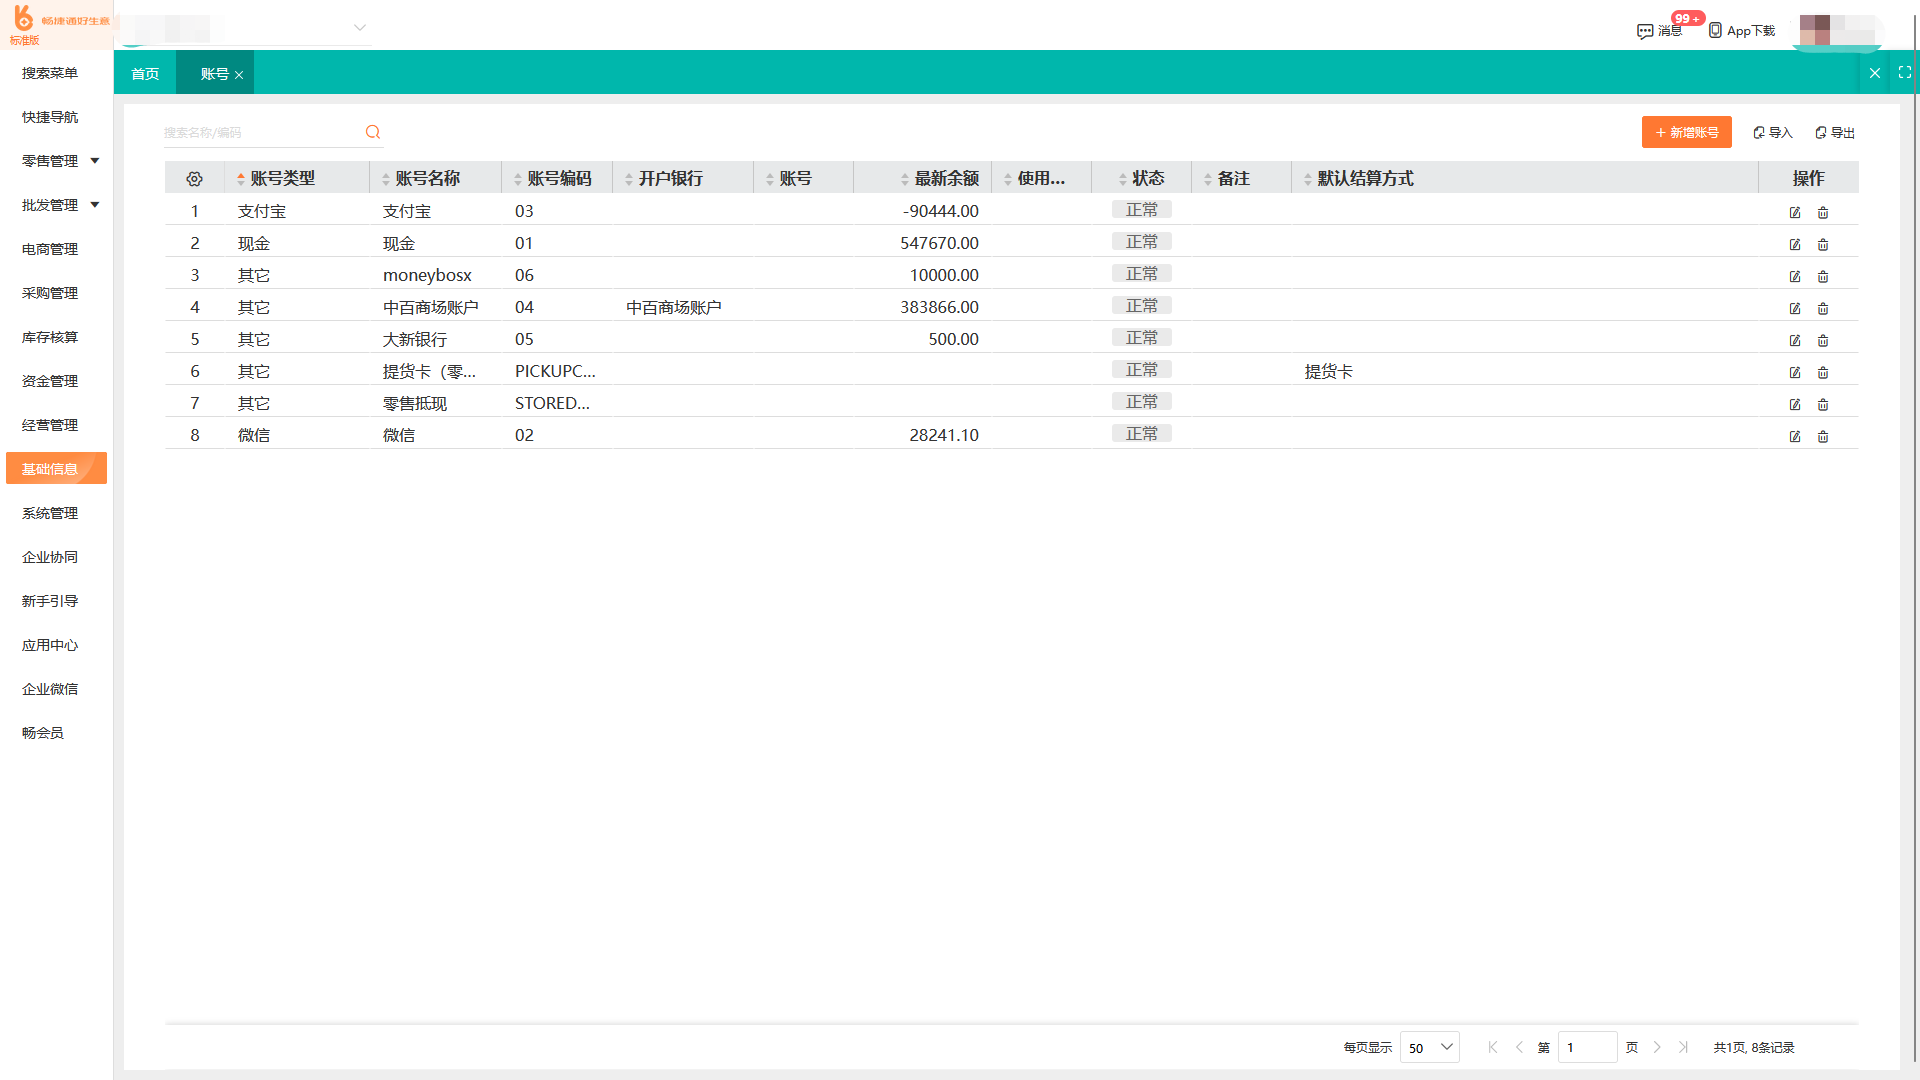Viewport: 1920px width, 1080px height.
Task: Click the edit icon for 大新银行 row
Action: coord(1796,339)
